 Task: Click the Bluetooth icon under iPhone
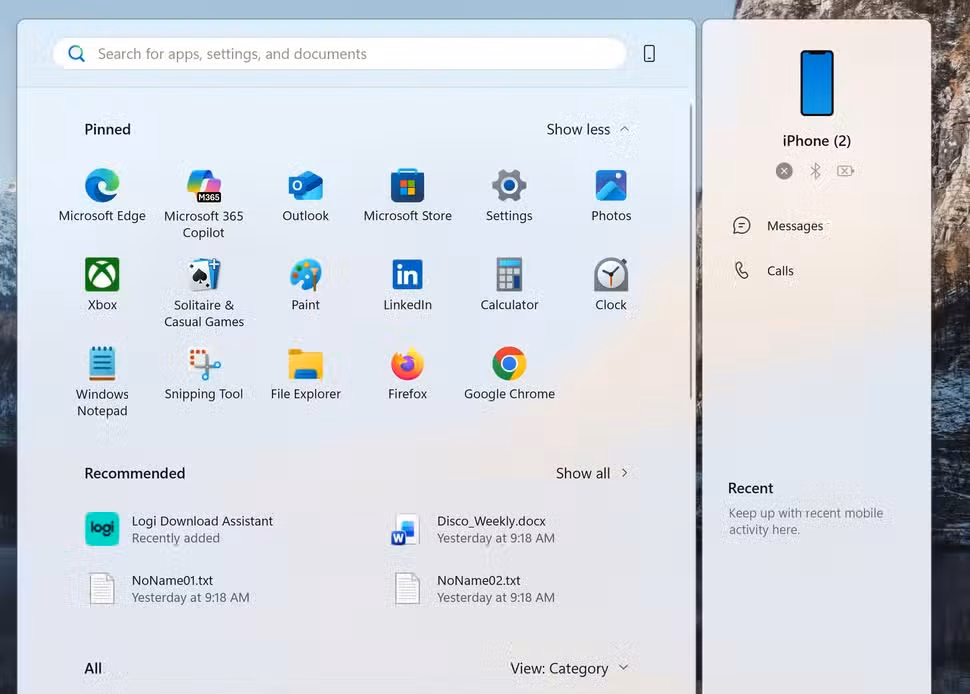click(815, 171)
